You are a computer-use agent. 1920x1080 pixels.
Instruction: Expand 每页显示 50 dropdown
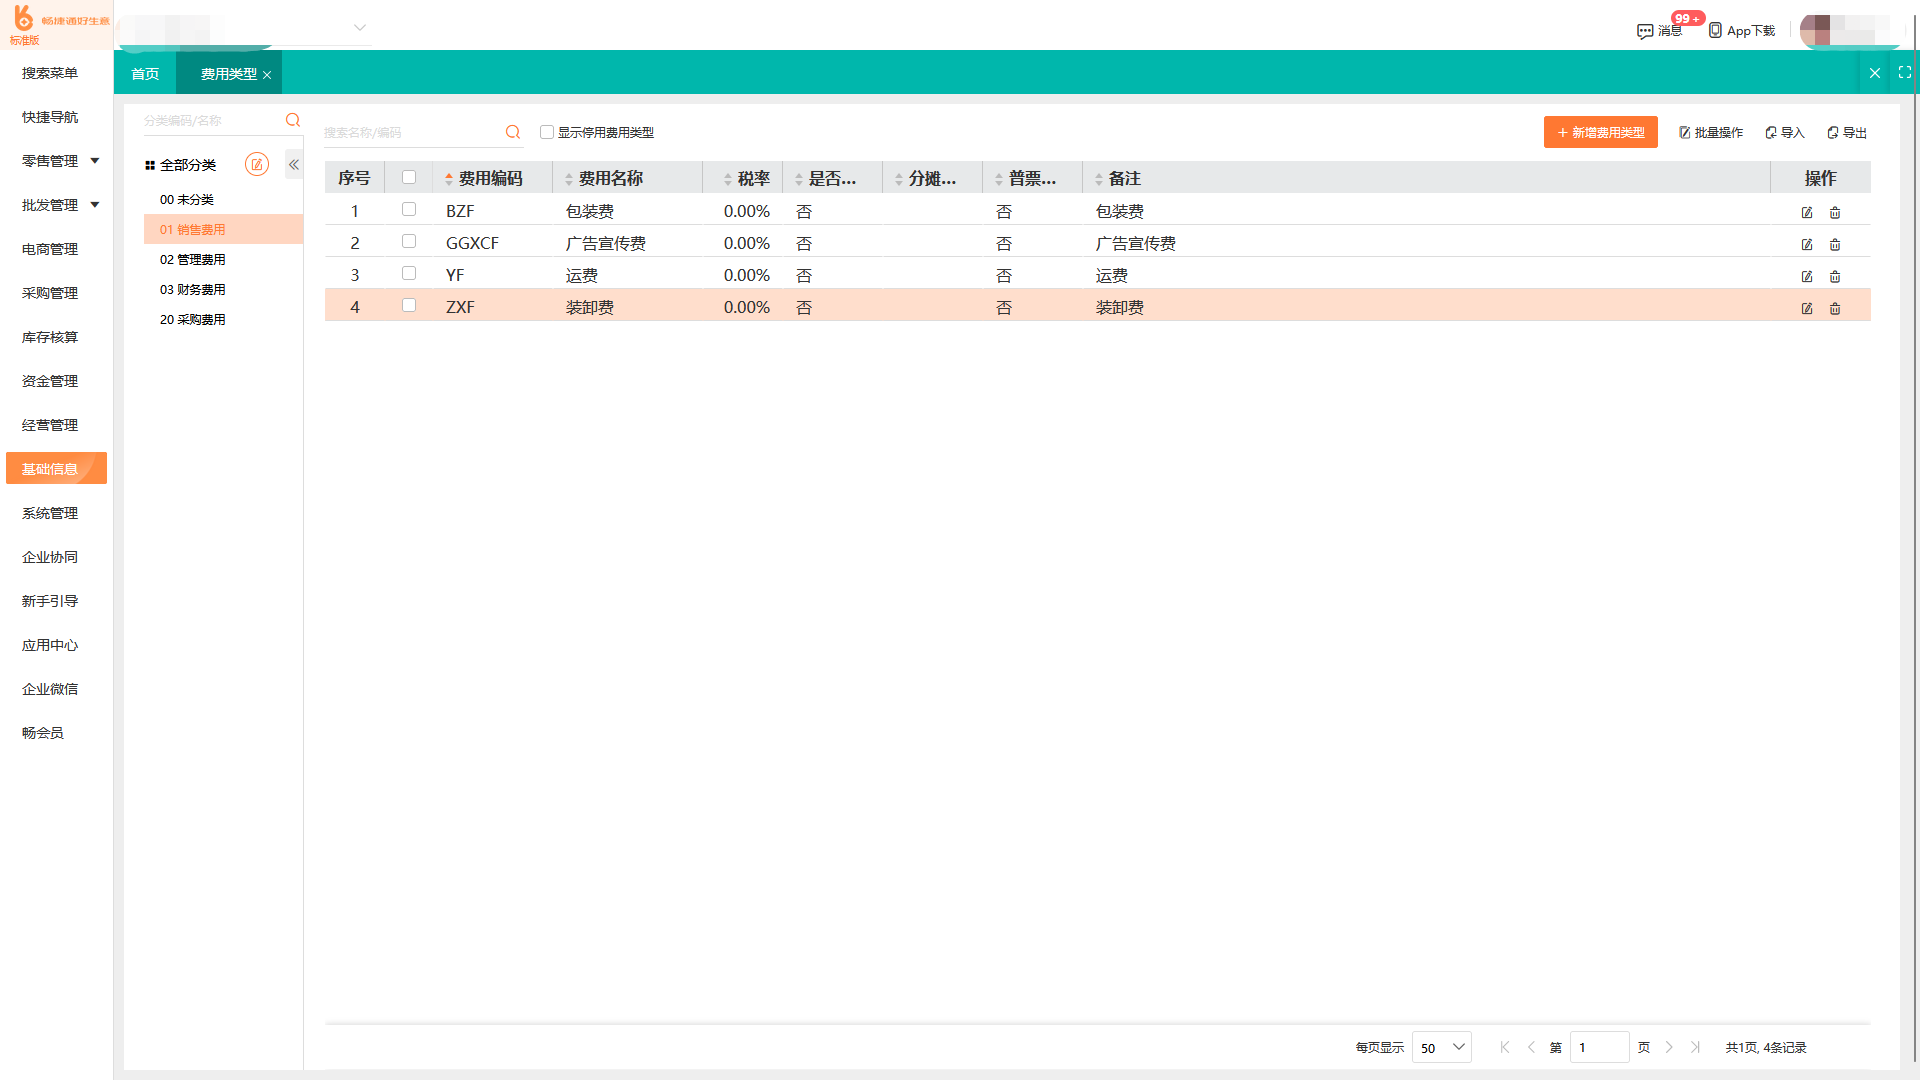click(1441, 1047)
